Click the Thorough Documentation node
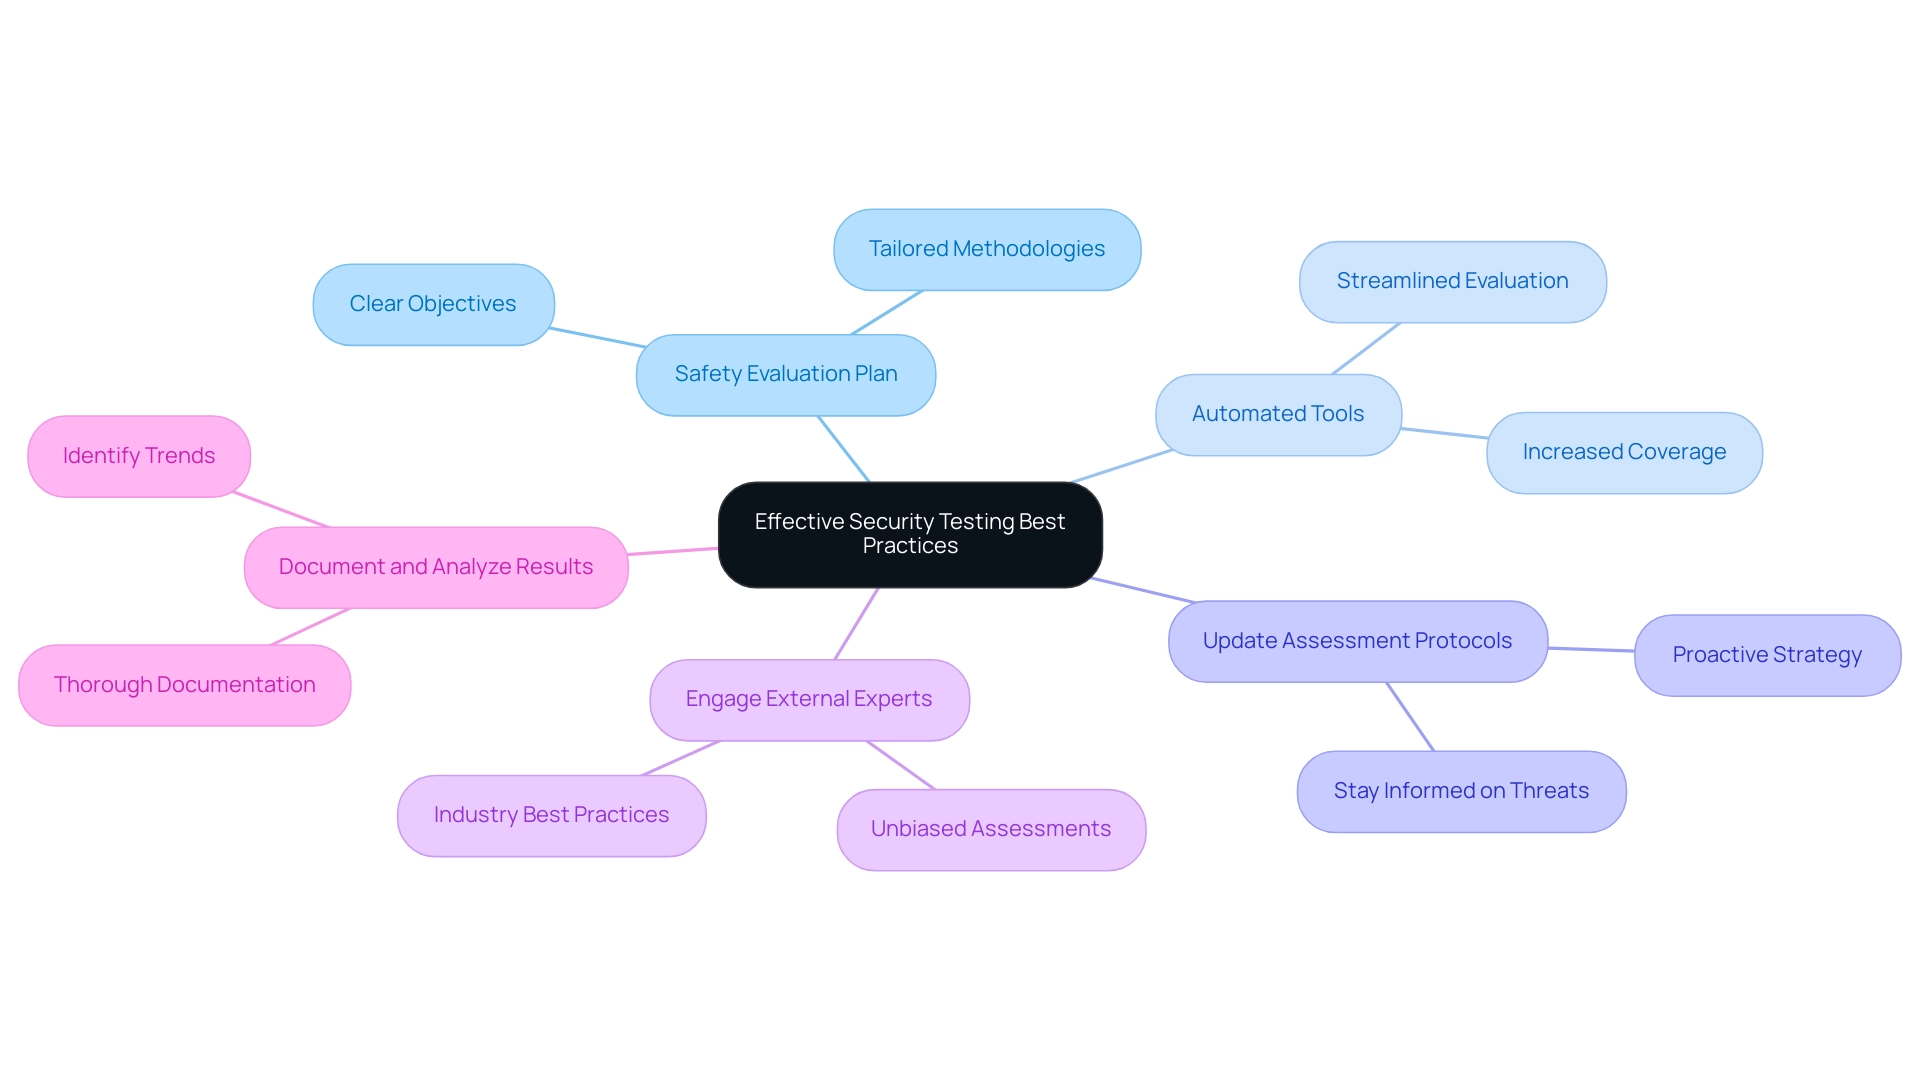 click(185, 683)
